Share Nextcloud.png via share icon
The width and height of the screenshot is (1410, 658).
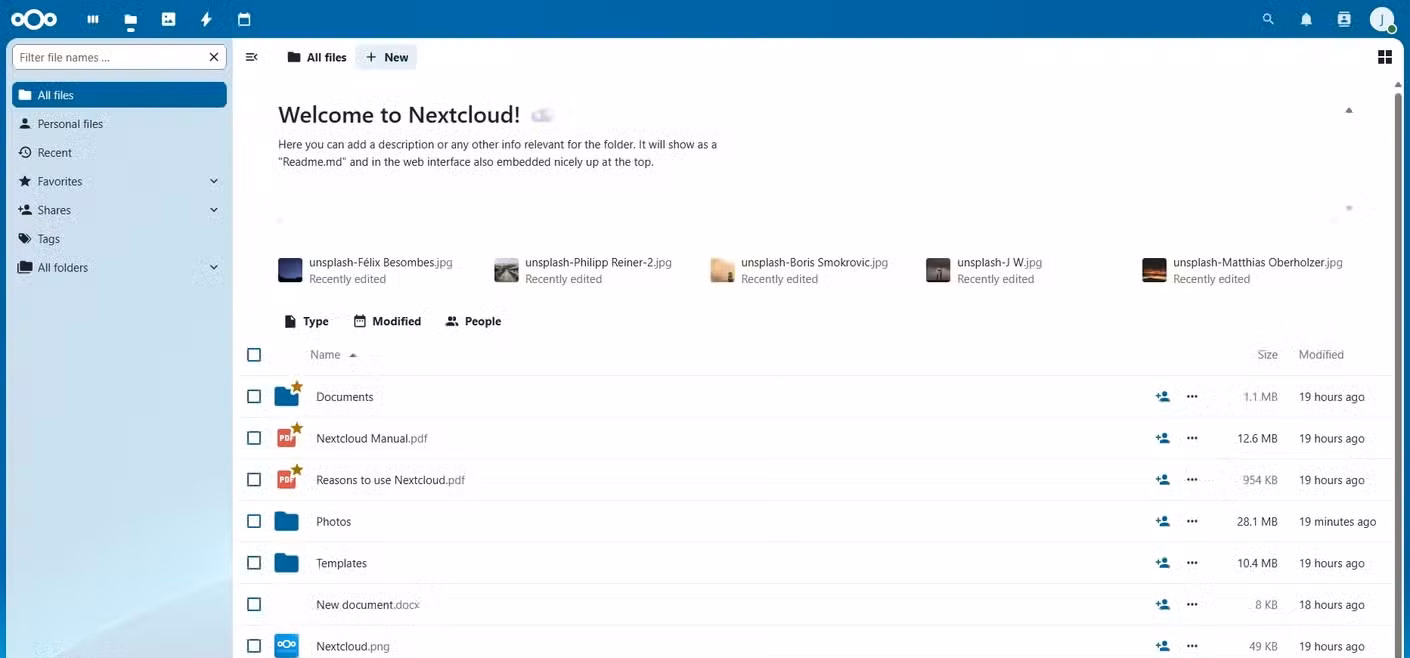[1162, 646]
